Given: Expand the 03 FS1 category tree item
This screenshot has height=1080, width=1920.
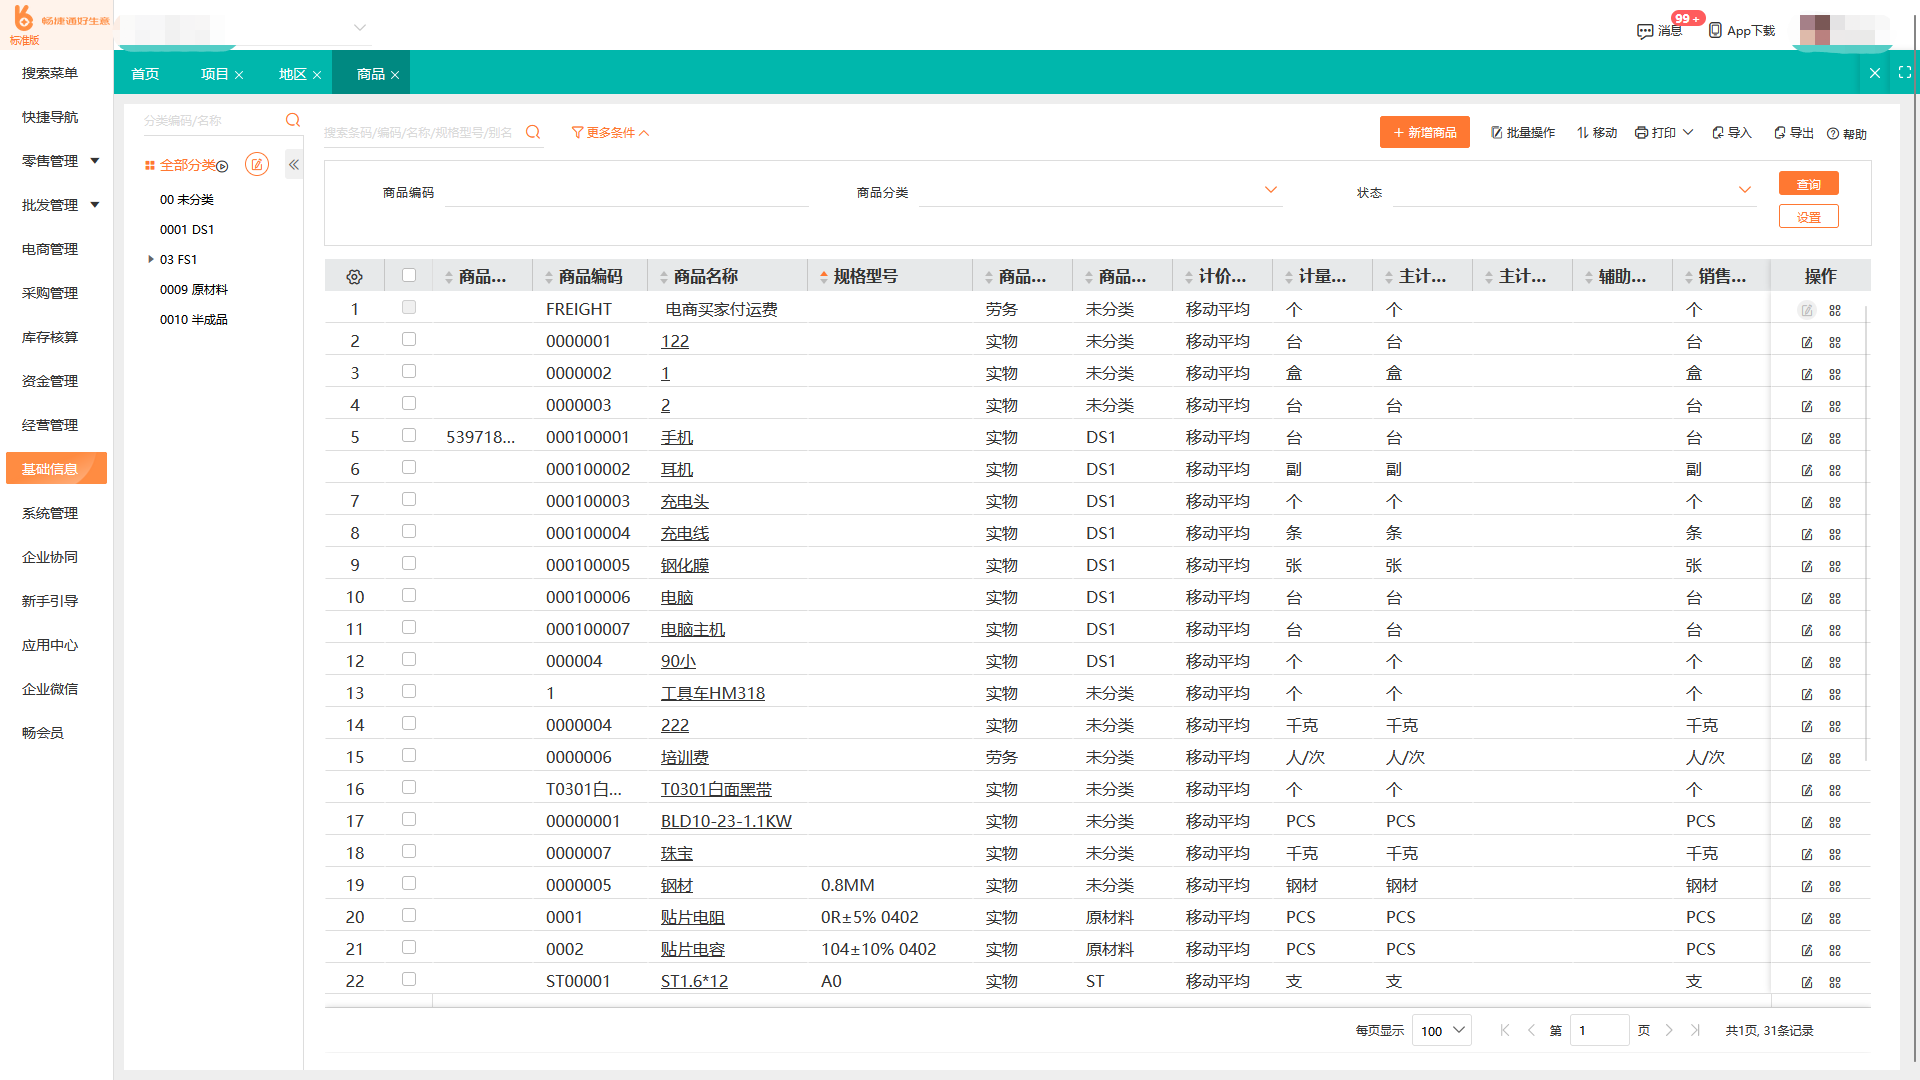Looking at the screenshot, I should [x=149, y=258].
